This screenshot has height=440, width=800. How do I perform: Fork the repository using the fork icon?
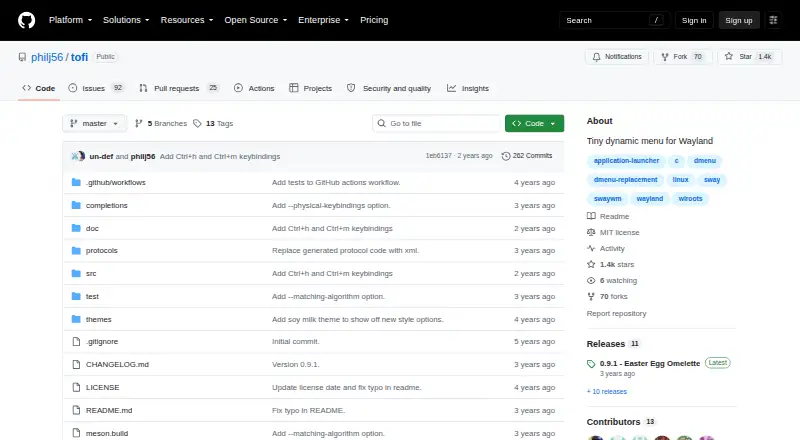point(665,57)
